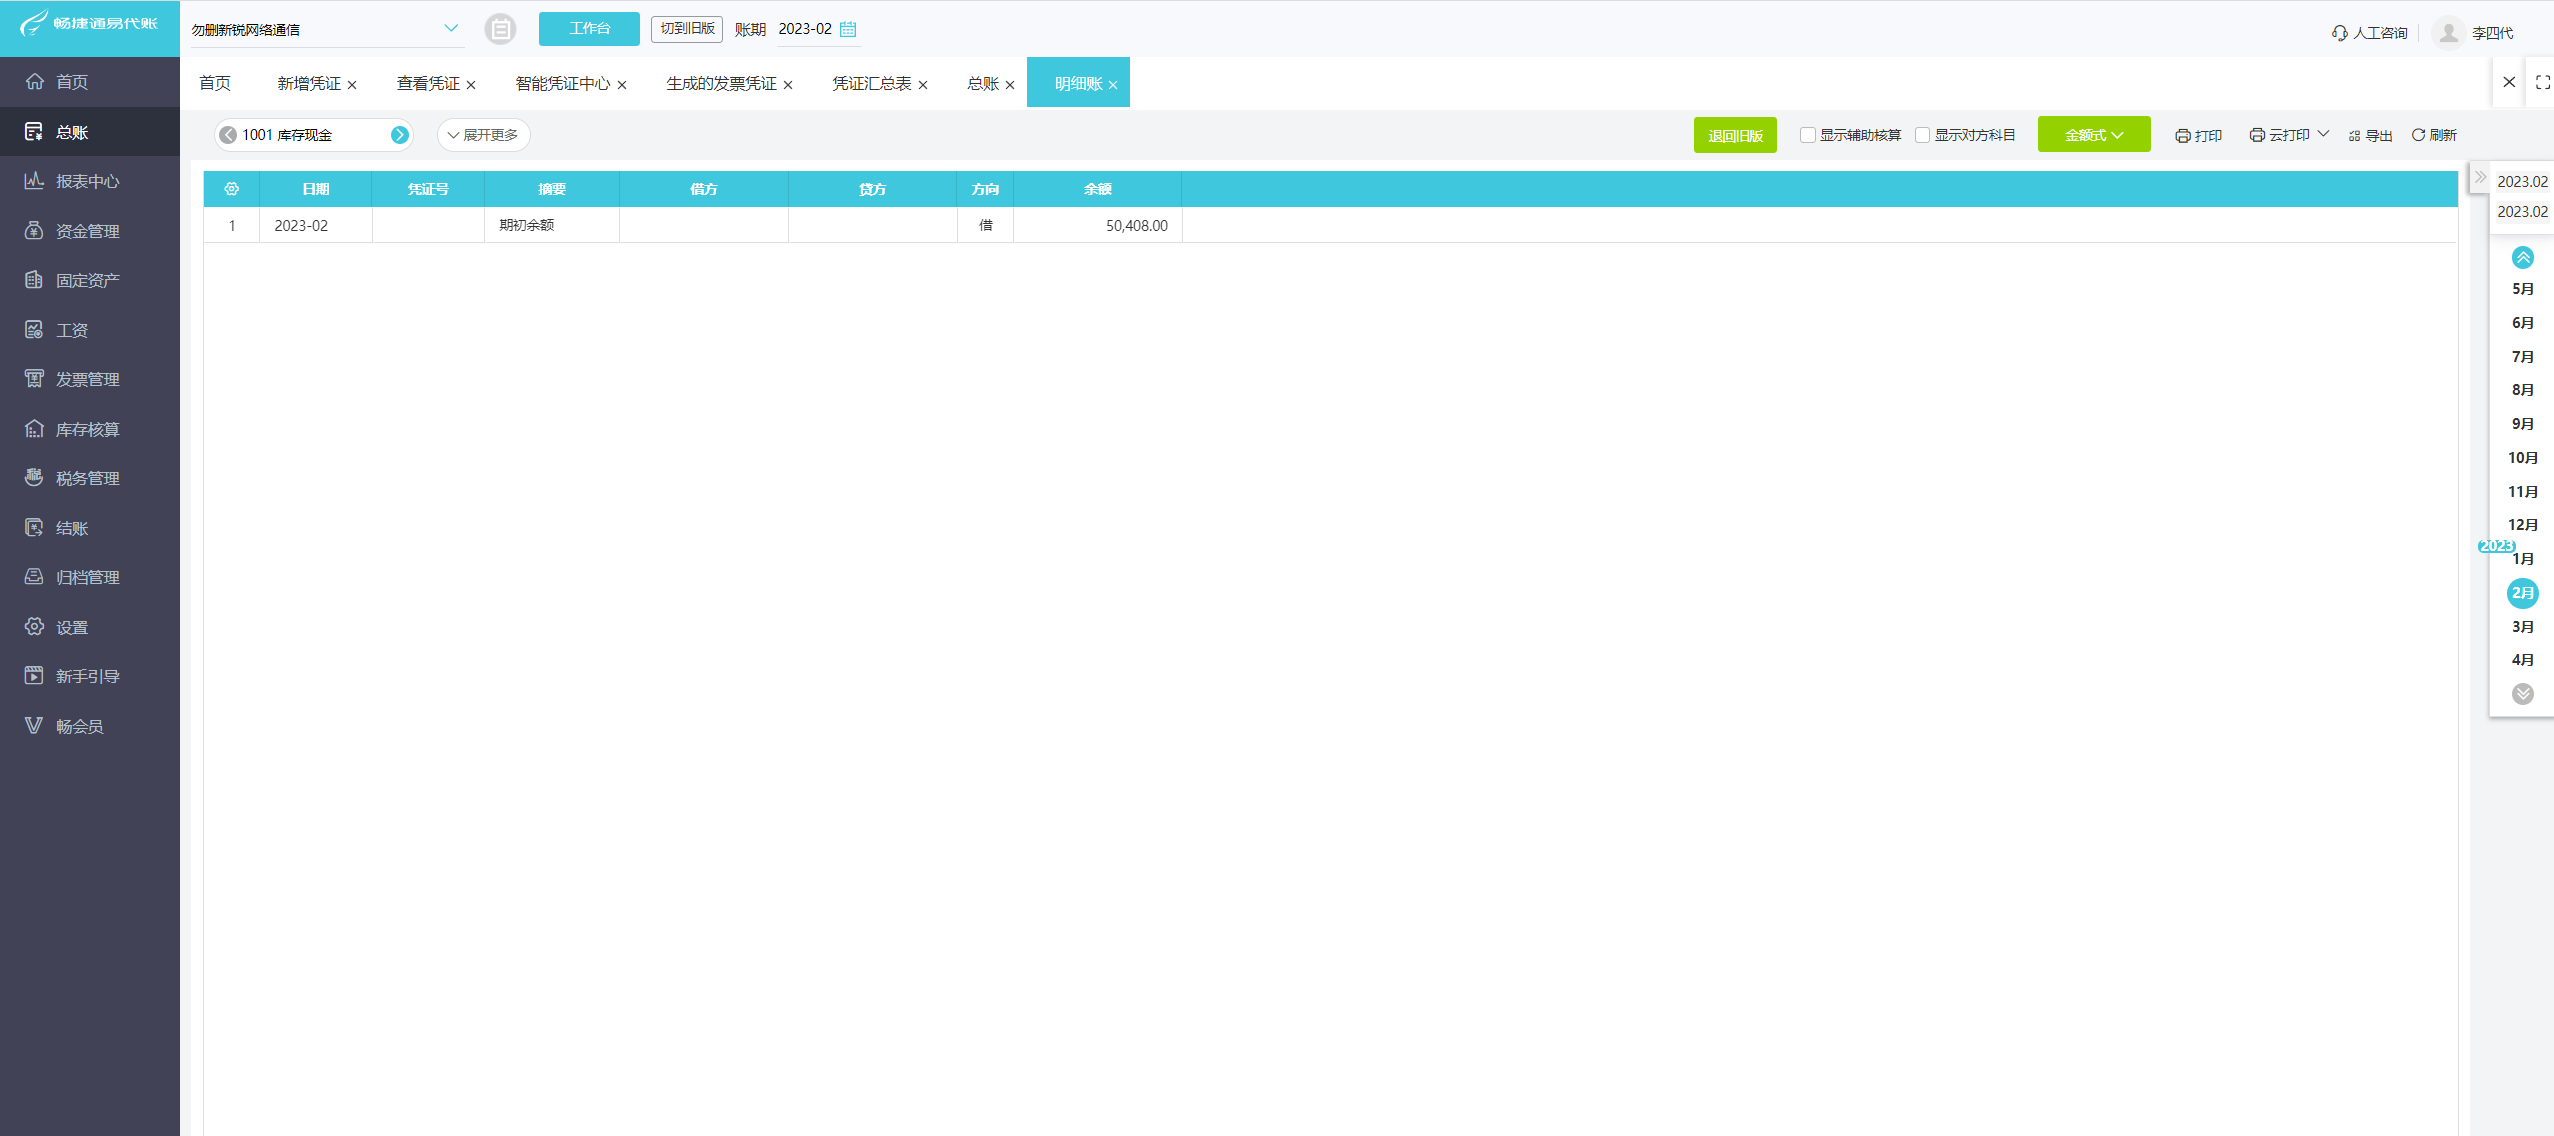Select 凭证汇总表 tab
This screenshot has width=2554, height=1136.
[871, 81]
